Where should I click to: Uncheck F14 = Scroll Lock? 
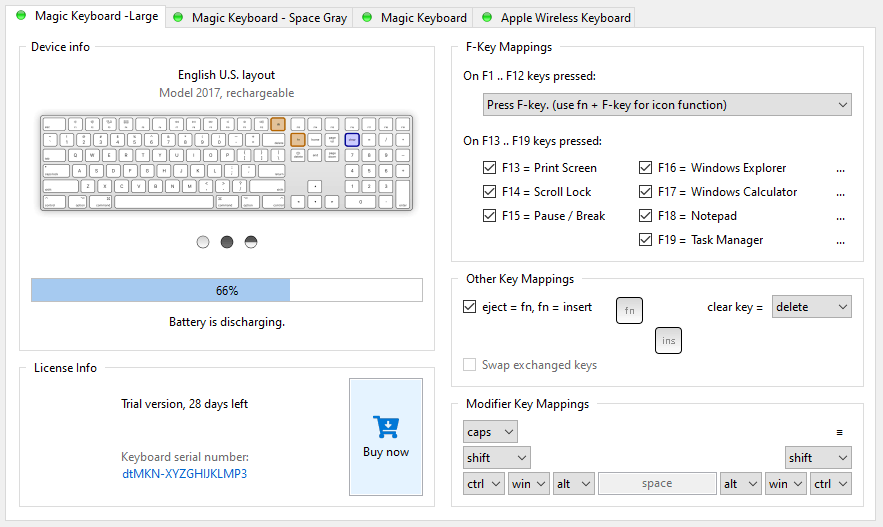pyautogui.click(x=489, y=192)
